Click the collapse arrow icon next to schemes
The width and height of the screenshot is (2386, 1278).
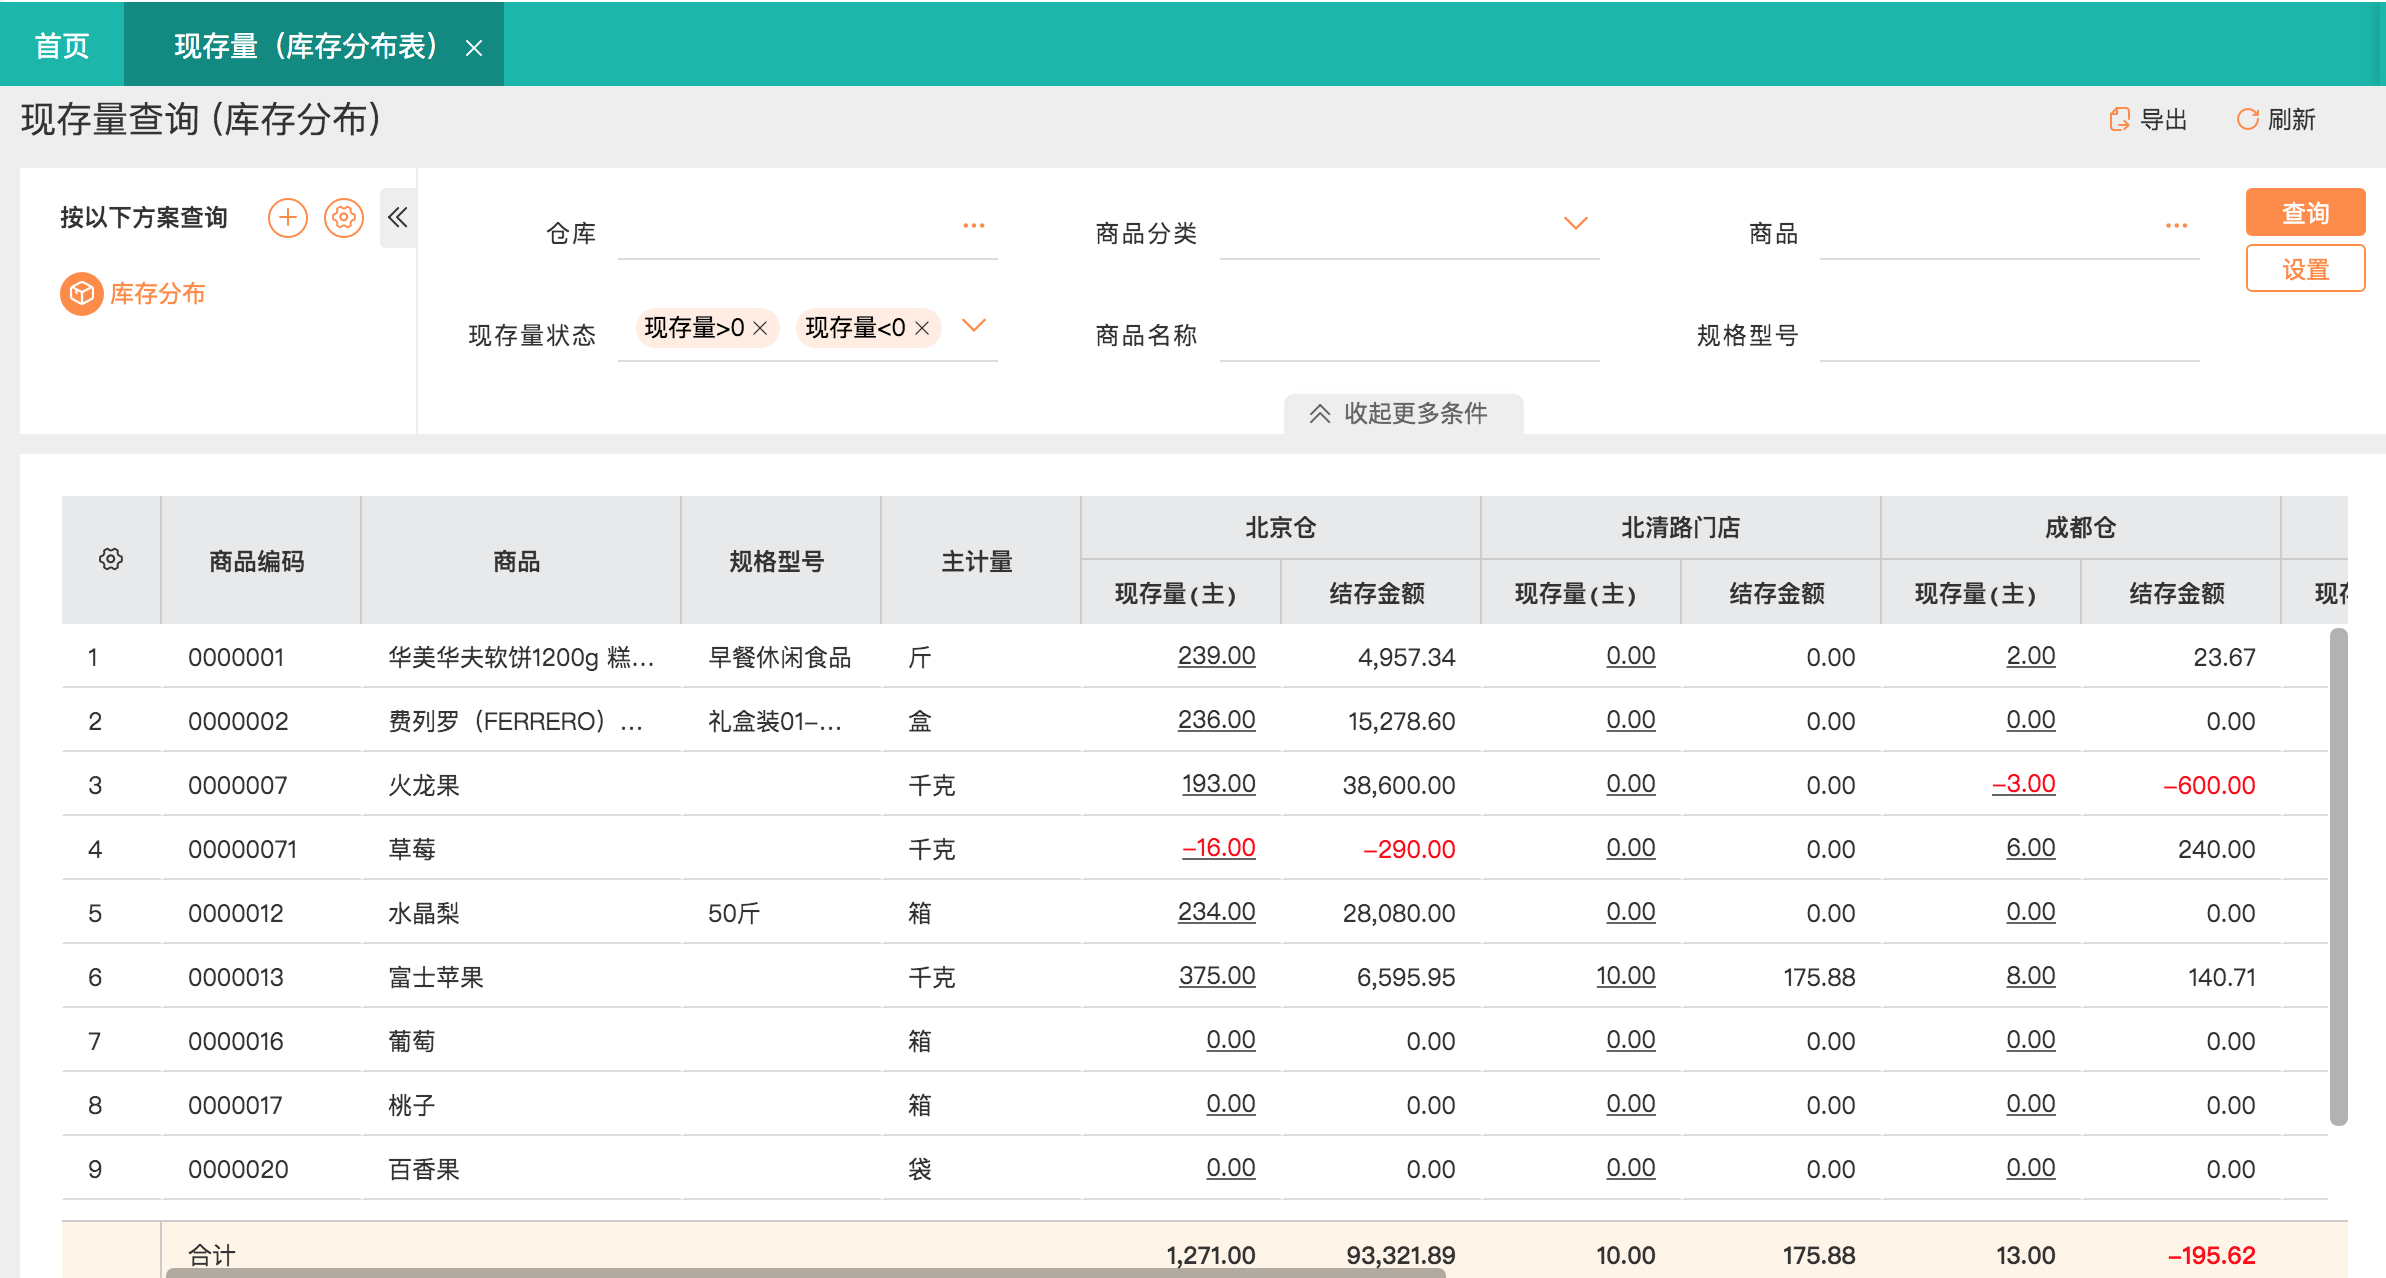coord(398,218)
